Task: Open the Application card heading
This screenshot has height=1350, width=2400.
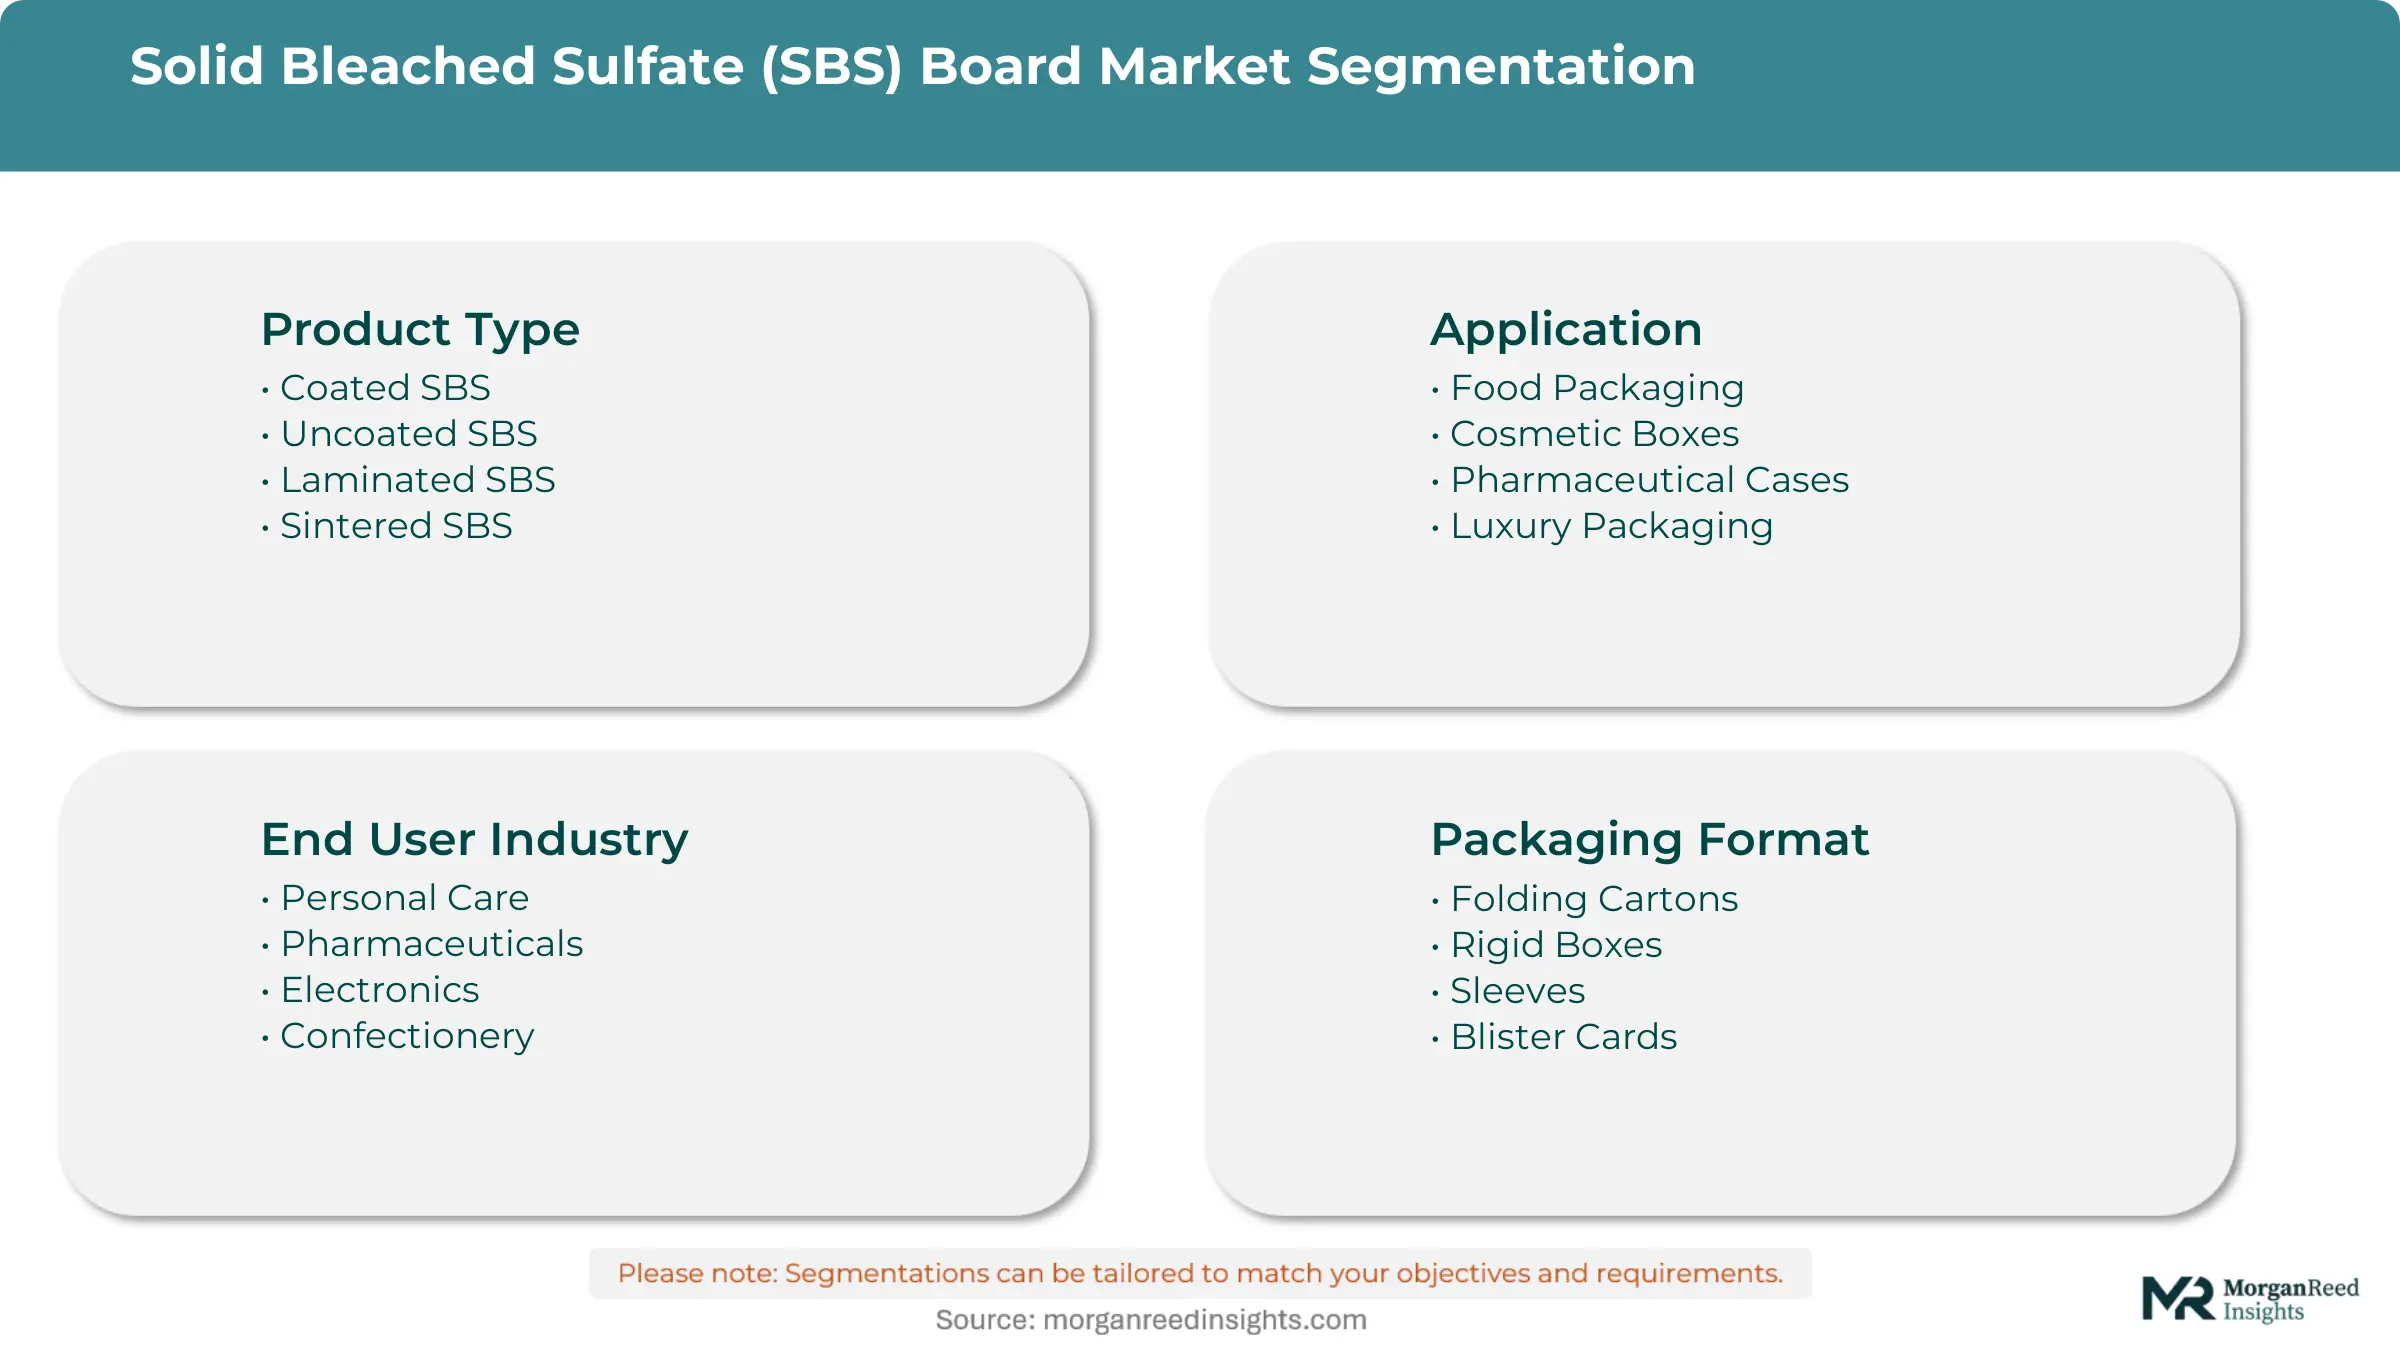Action: [x=1567, y=330]
